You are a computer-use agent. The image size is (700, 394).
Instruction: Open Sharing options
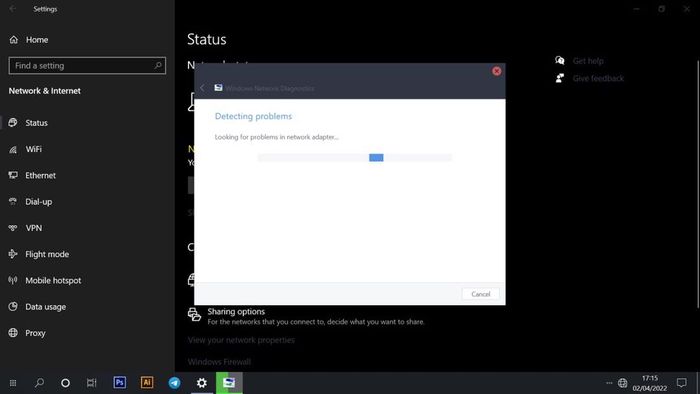236,311
